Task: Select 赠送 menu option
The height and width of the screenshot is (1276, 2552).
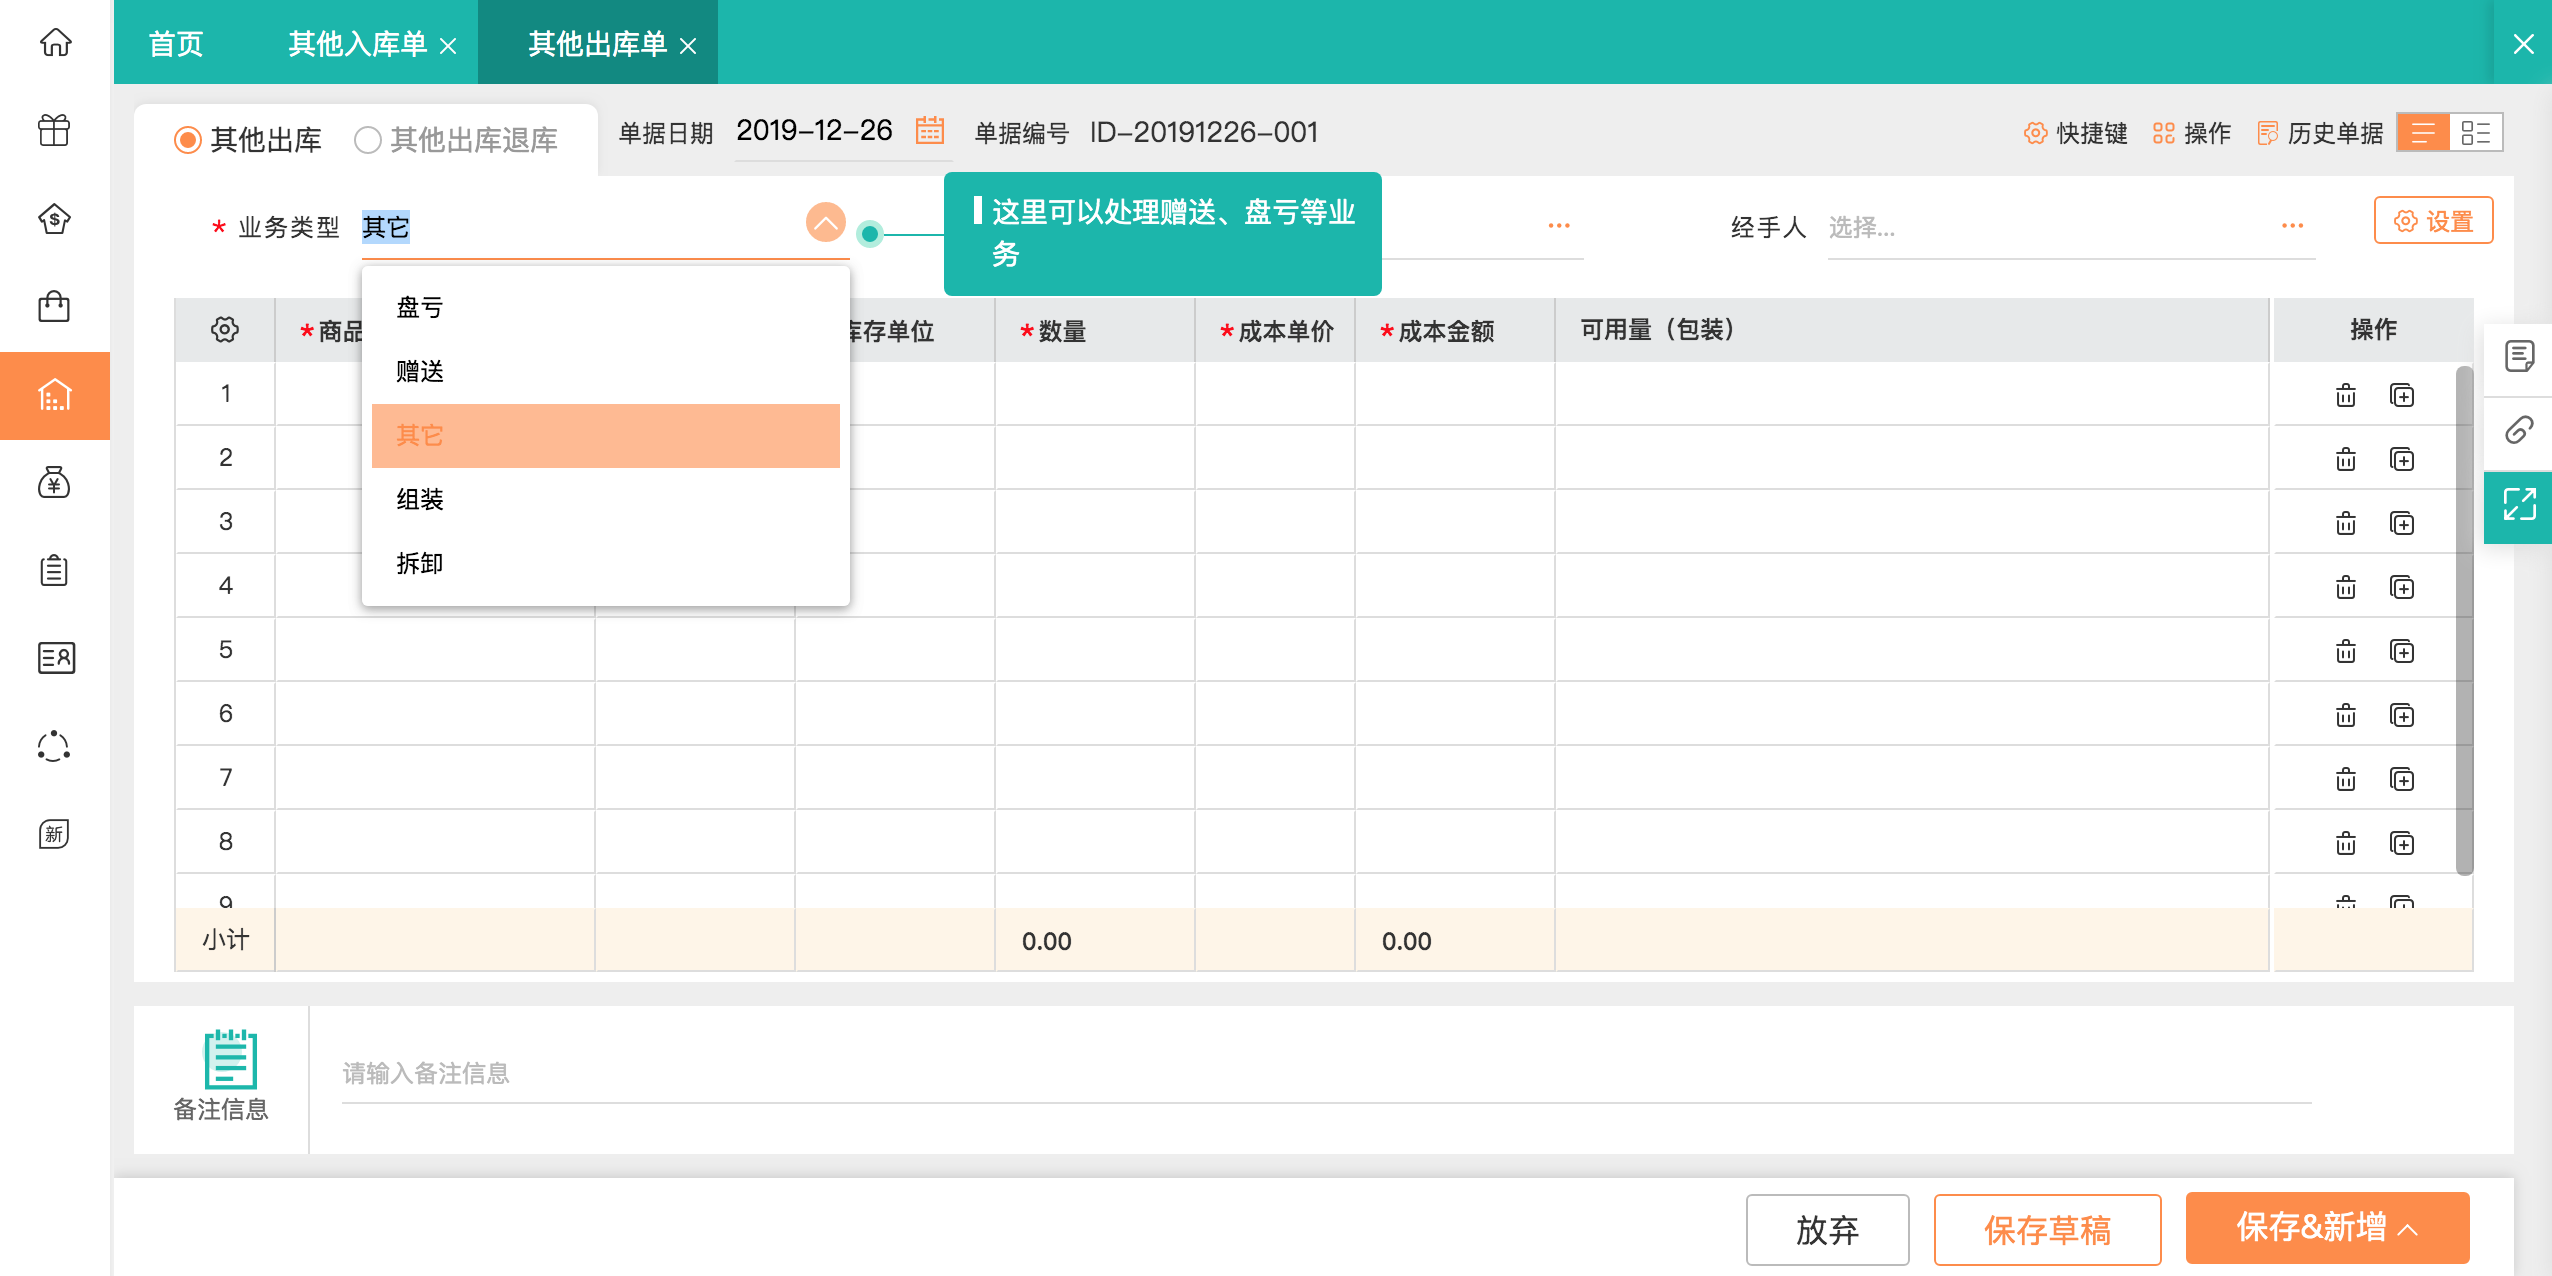Action: click(x=420, y=371)
